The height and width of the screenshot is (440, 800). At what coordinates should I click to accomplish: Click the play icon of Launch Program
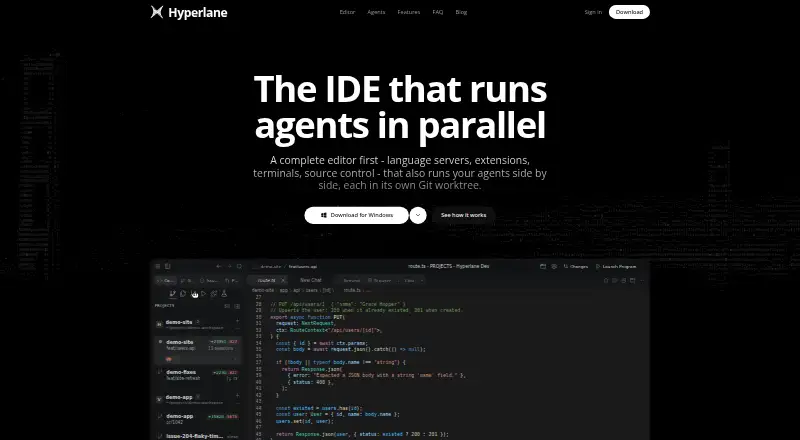coord(598,266)
